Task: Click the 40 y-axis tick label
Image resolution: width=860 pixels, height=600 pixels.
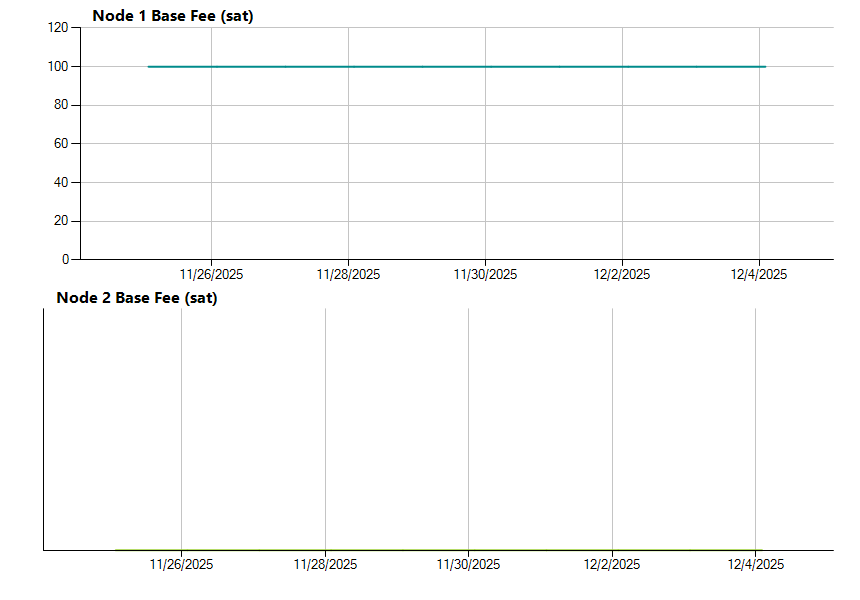Action: [x=60, y=183]
